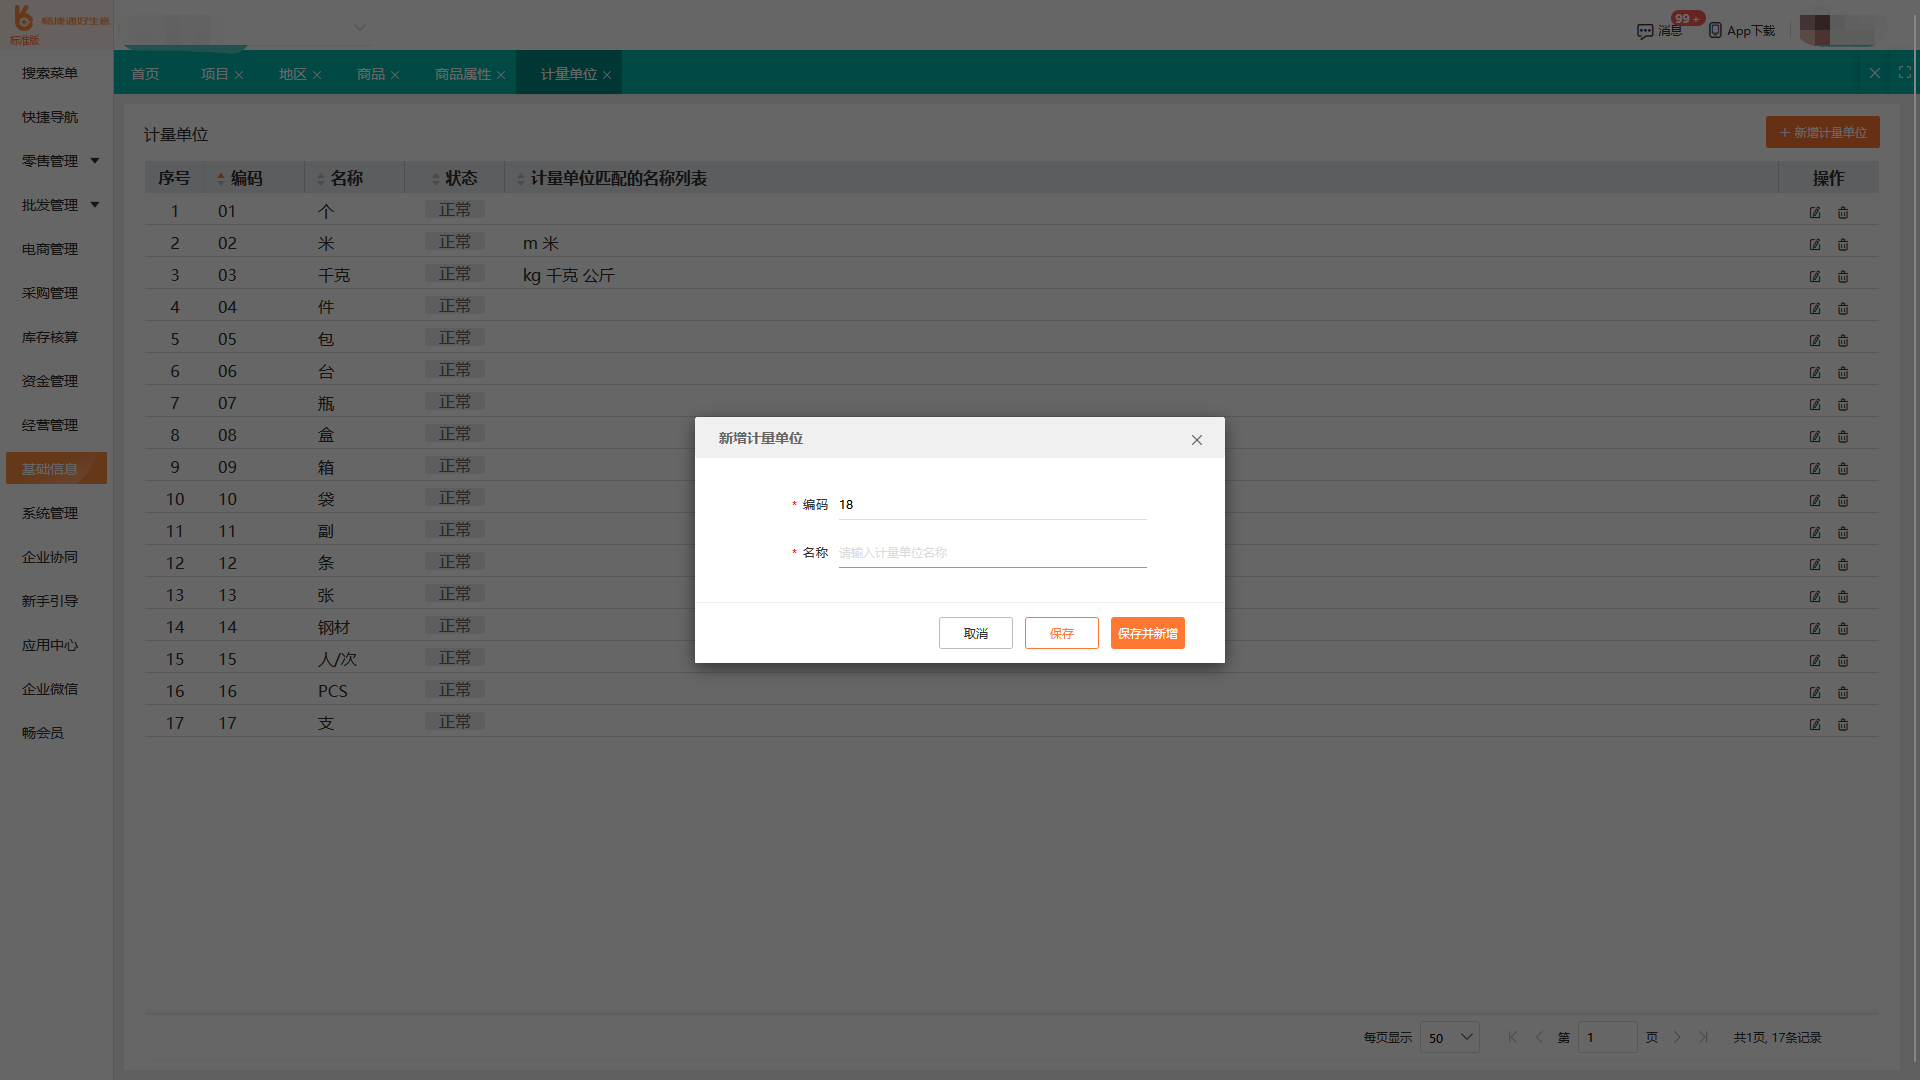Click 取消 button to close dialog

976,633
